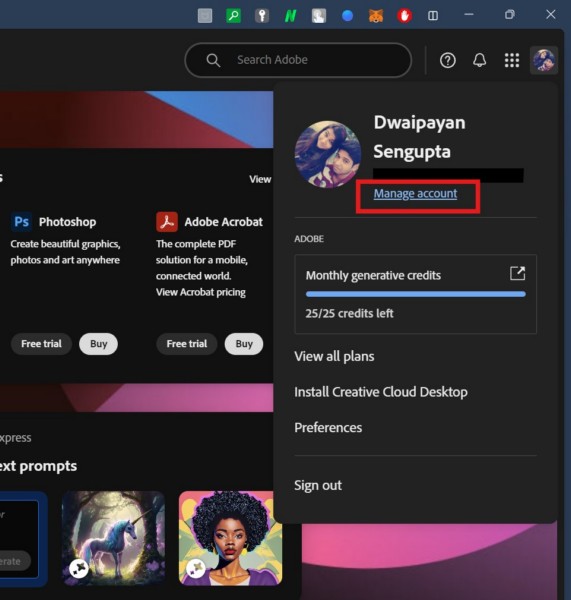Start Adobe Acrobat Free trial
The height and width of the screenshot is (600, 571).
coord(187,344)
